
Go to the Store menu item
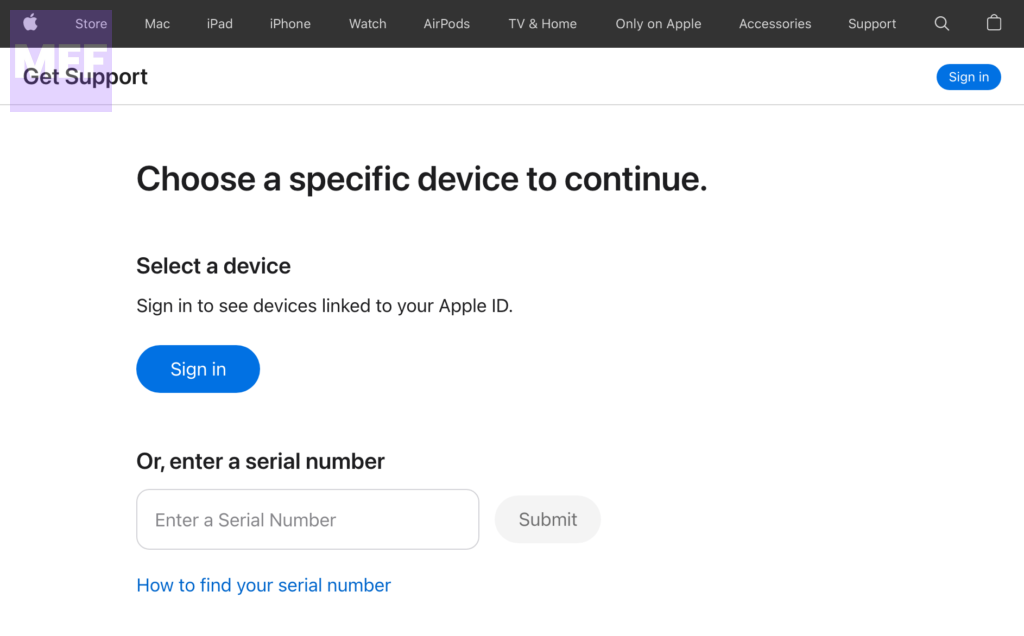point(91,24)
